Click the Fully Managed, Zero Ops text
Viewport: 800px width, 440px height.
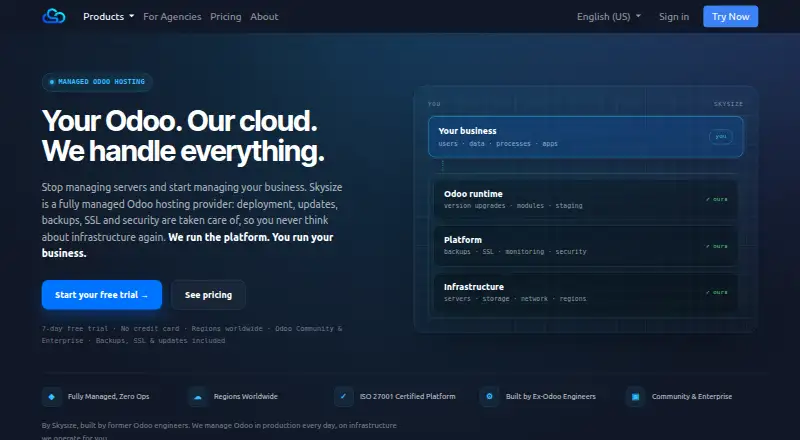(x=109, y=397)
